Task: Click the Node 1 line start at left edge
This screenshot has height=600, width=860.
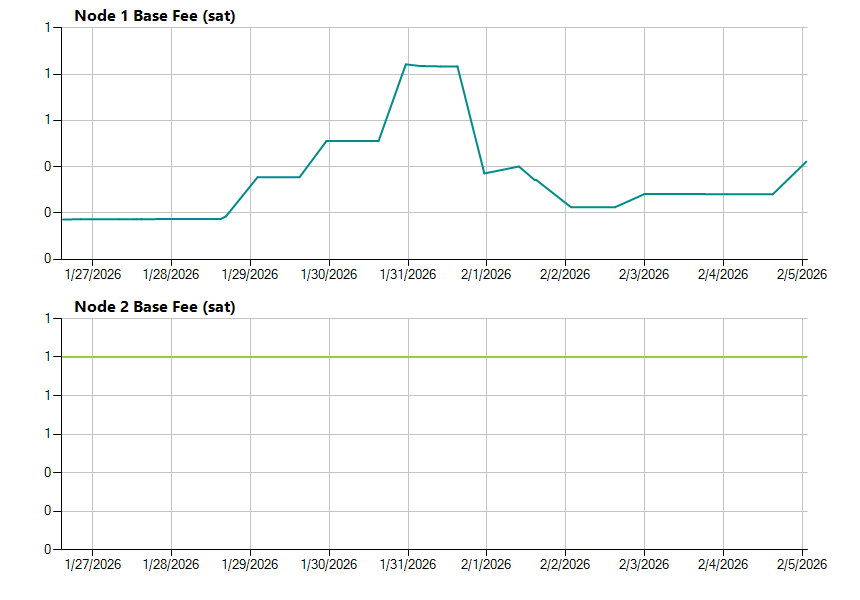Action: 64,219
